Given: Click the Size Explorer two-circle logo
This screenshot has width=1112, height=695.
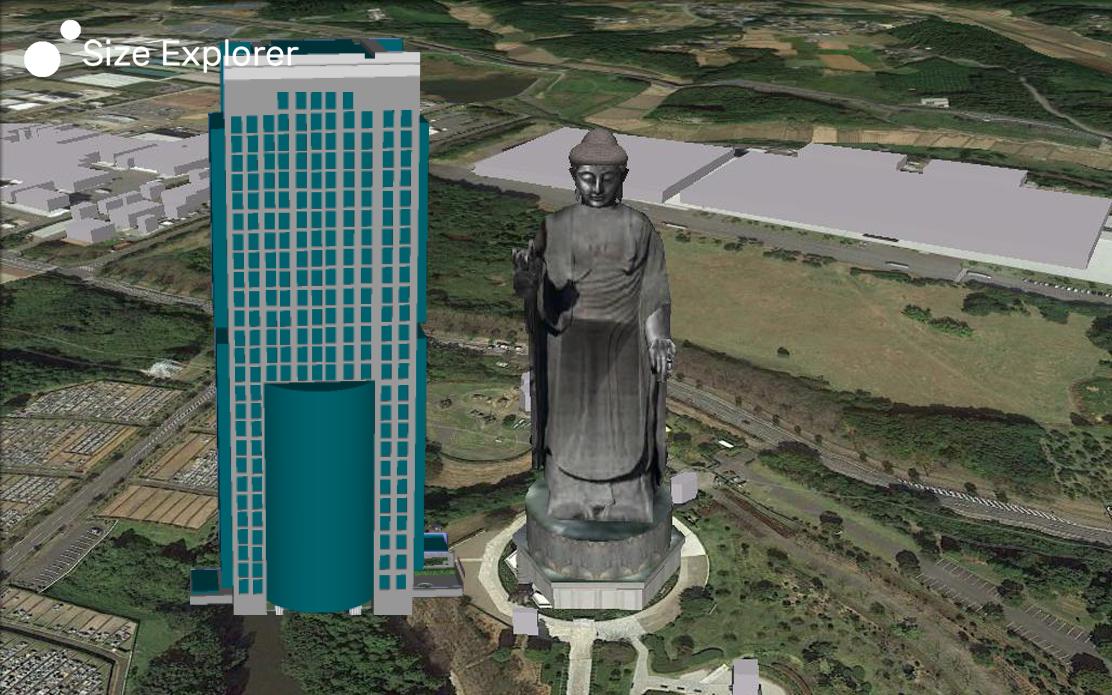Looking at the screenshot, I should point(50,50).
